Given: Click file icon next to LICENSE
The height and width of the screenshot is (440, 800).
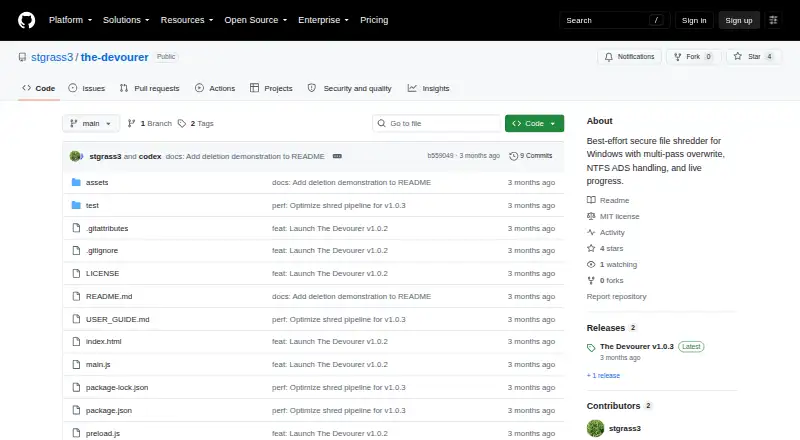Looking at the screenshot, I should 76,274.
